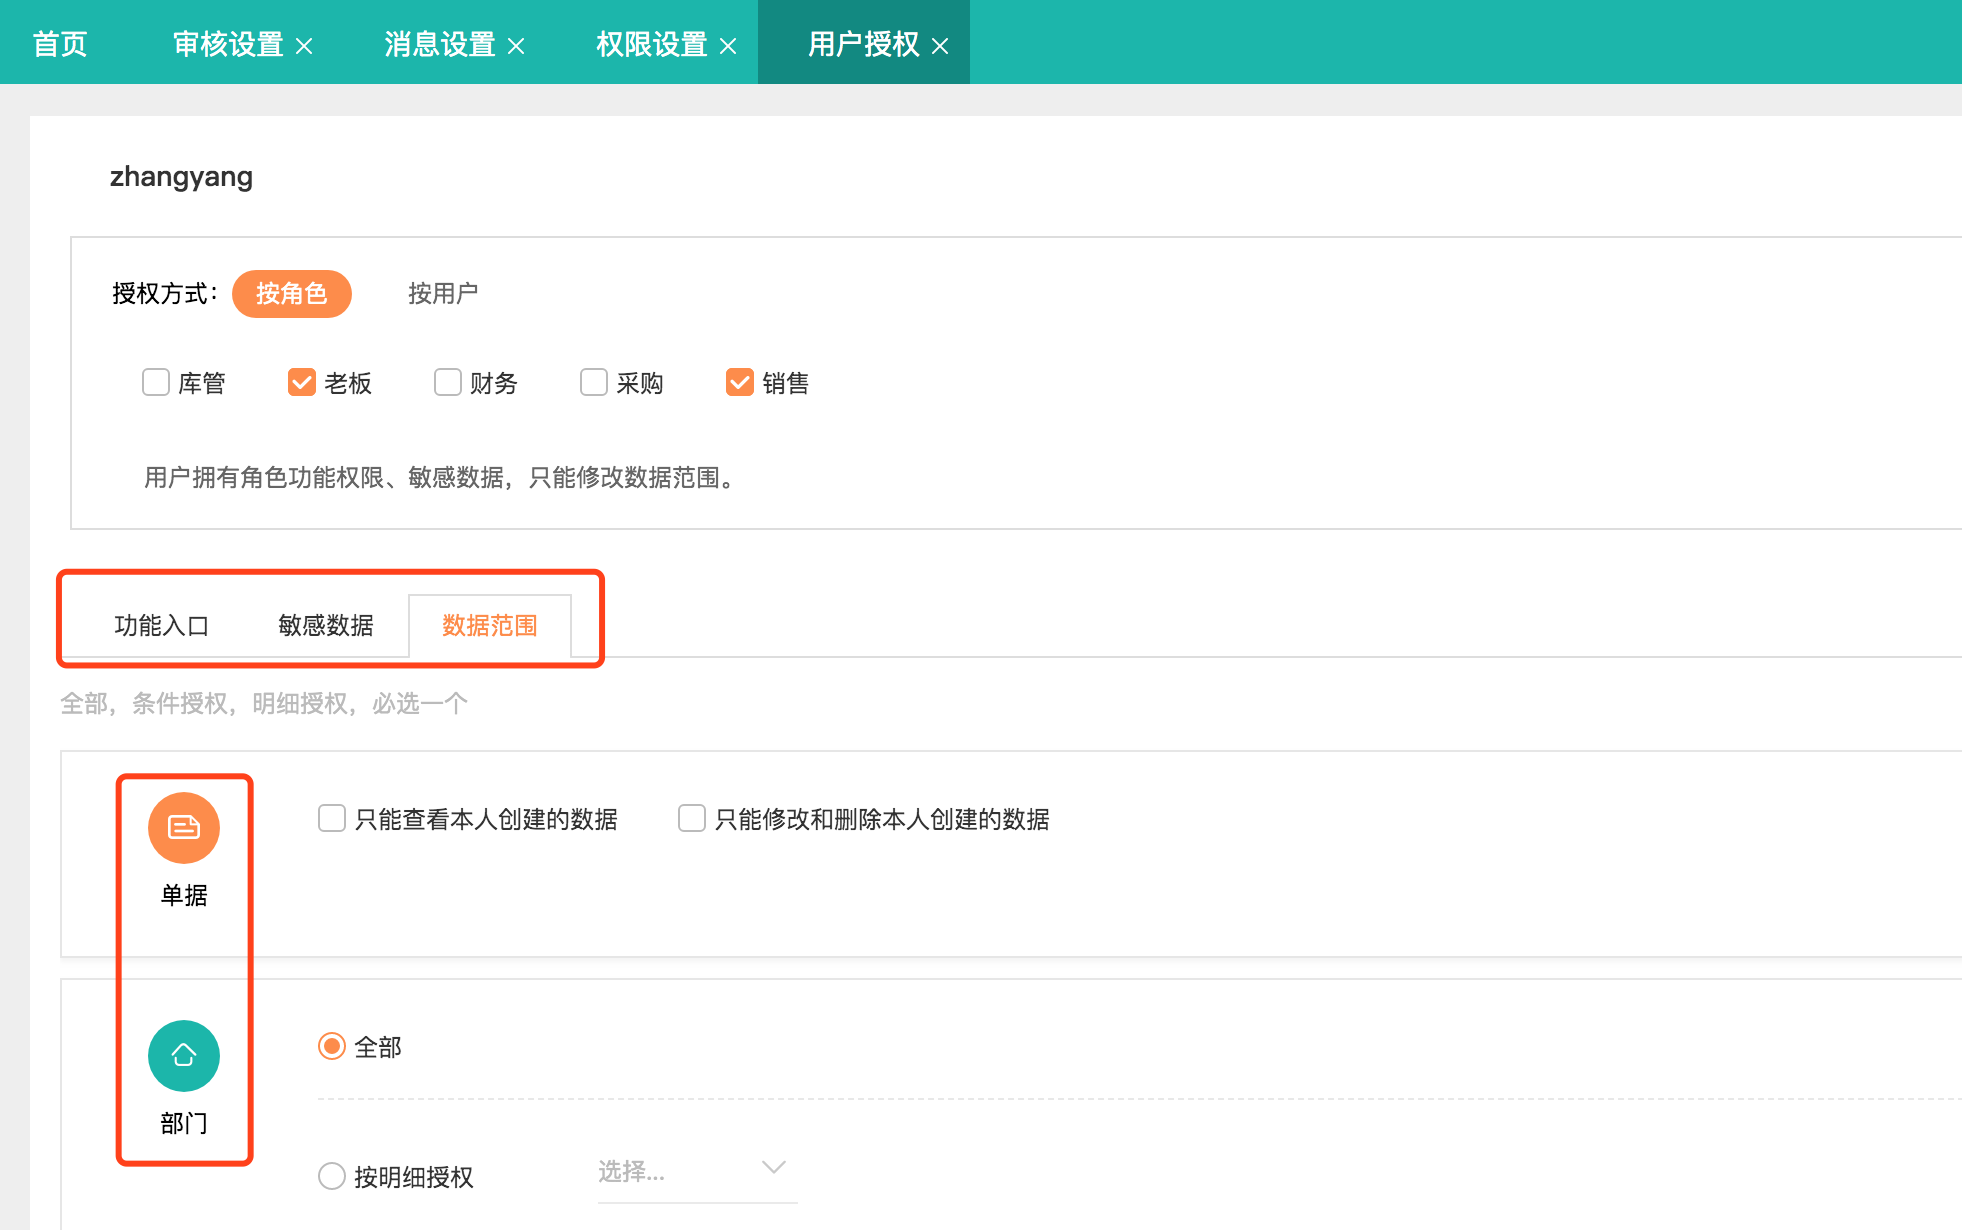Toggle 只能查看本人创建的数据 checkbox

pos(331,818)
